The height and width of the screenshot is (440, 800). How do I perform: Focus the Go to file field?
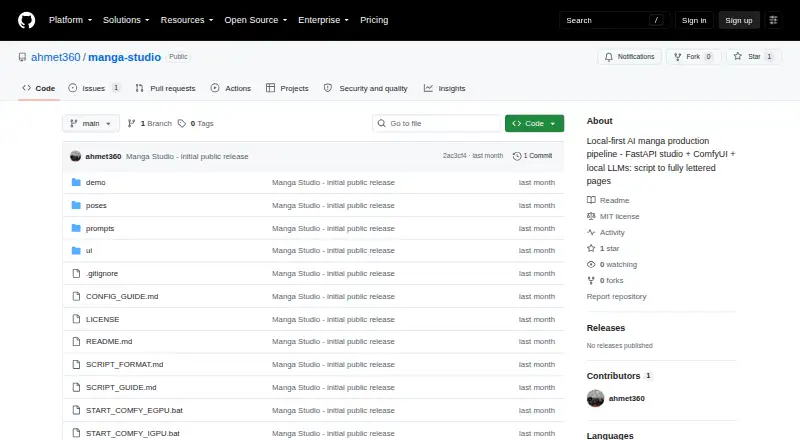click(437, 124)
